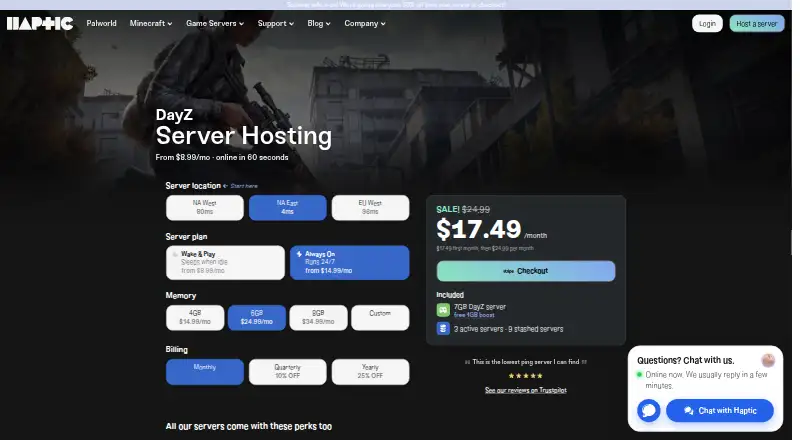Click the active servers database icon
The width and height of the screenshot is (800, 440).
click(x=443, y=329)
